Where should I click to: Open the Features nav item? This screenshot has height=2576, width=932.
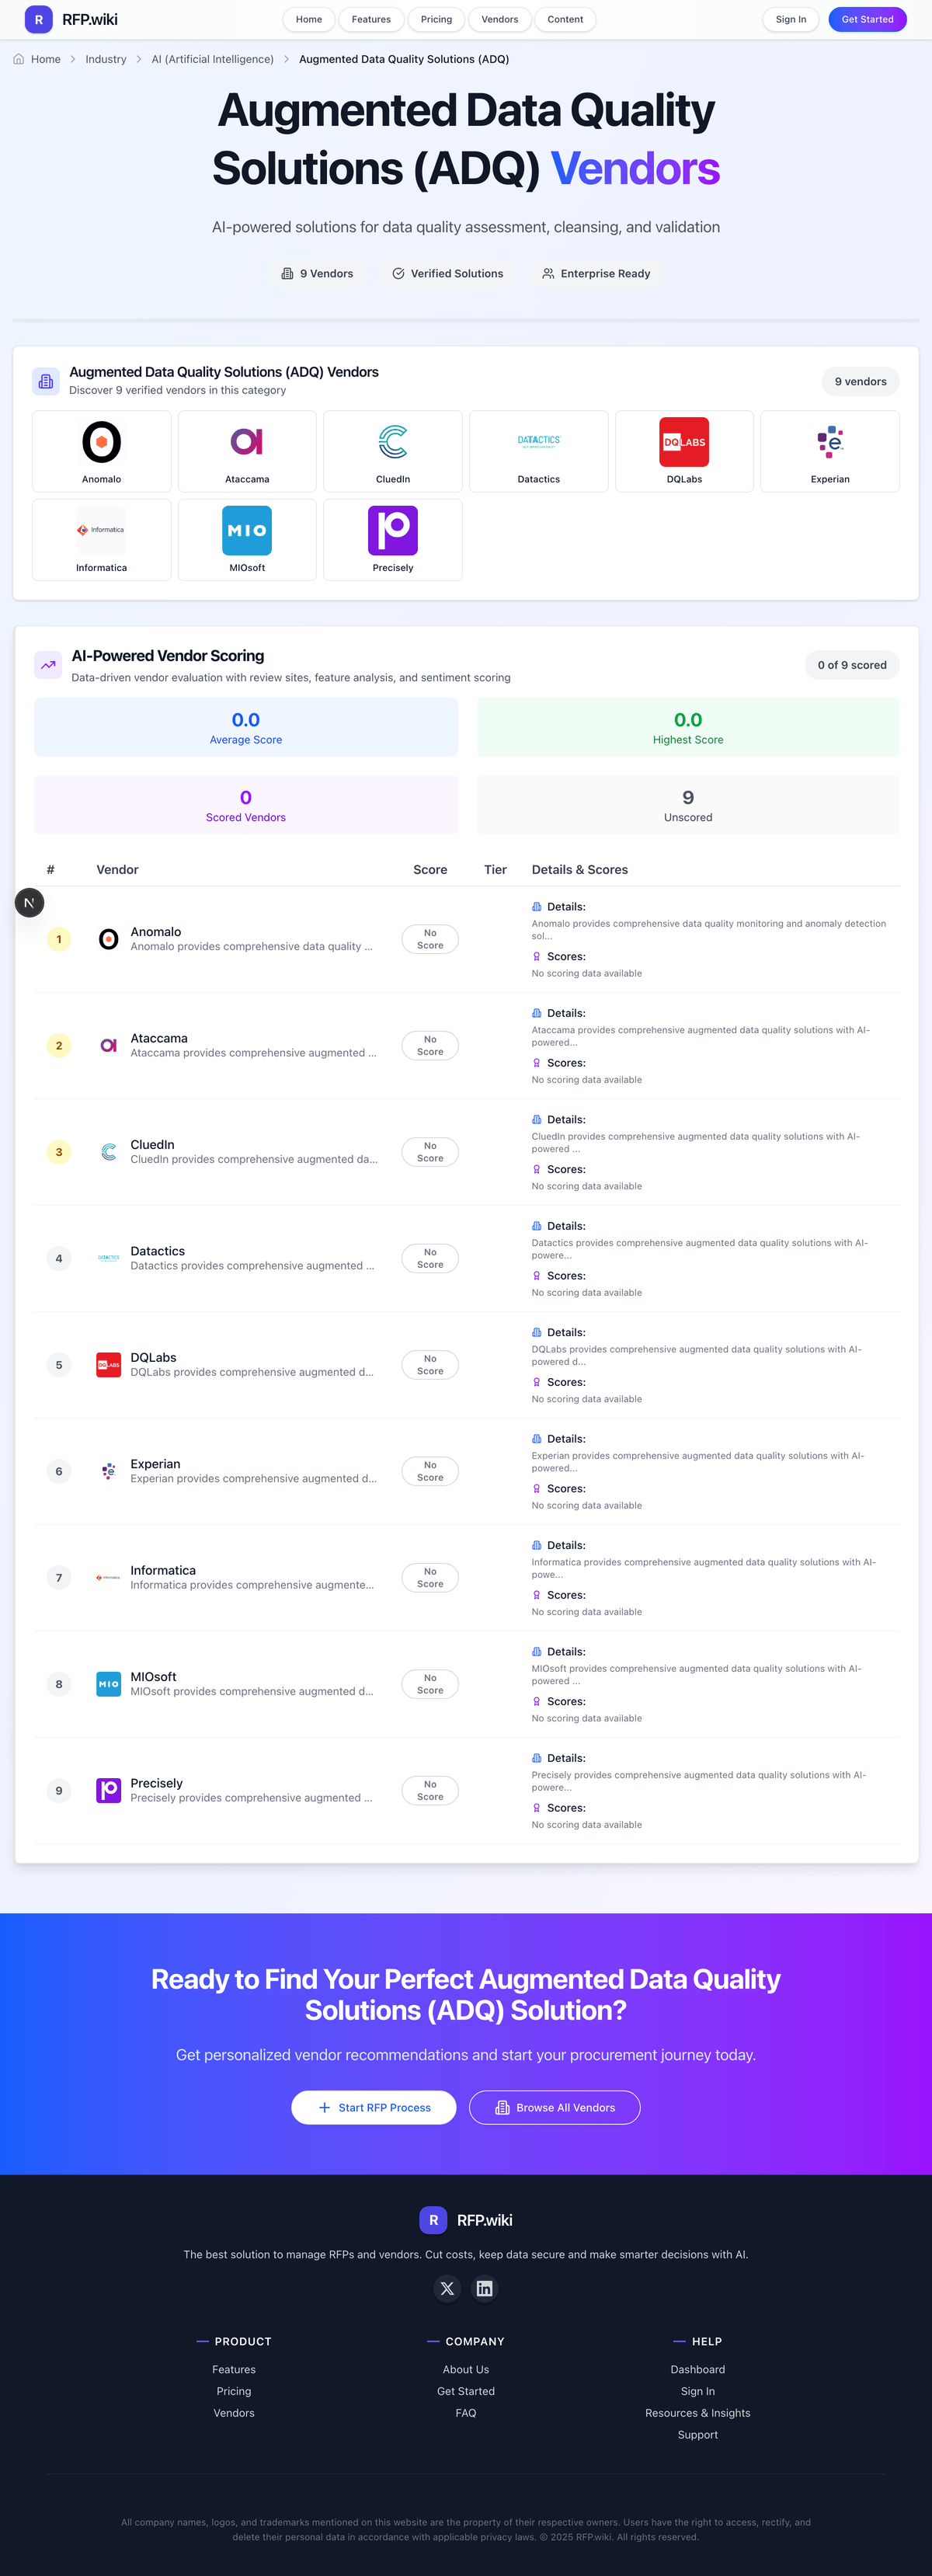(371, 20)
